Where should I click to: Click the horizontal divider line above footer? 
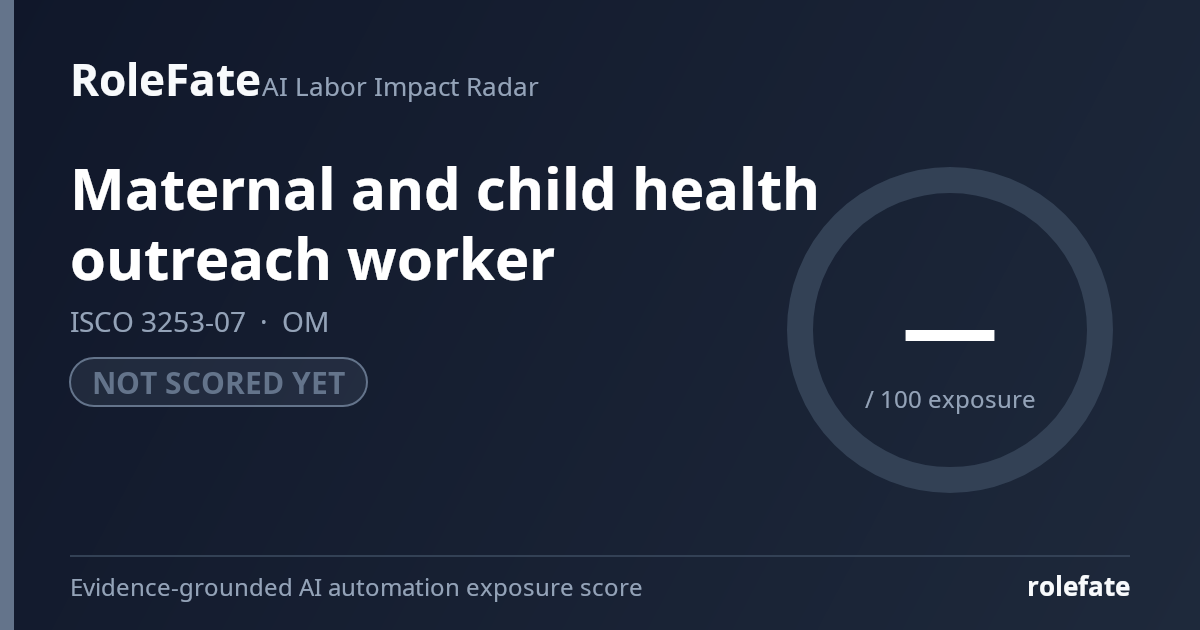(600, 555)
